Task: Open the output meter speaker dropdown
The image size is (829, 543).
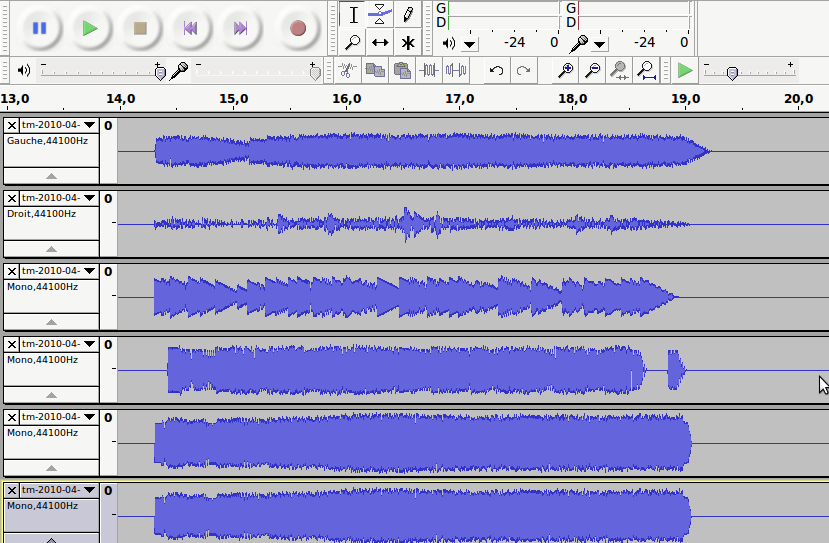Action: 470,44
